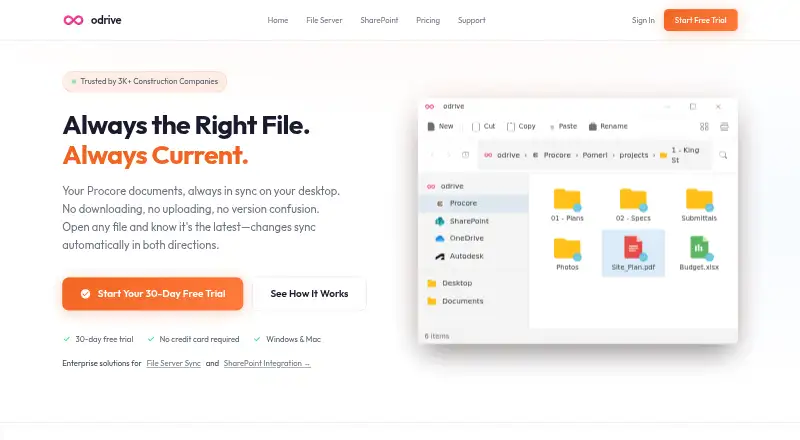Click the up-level icon beside forward arrow

(465, 155)
